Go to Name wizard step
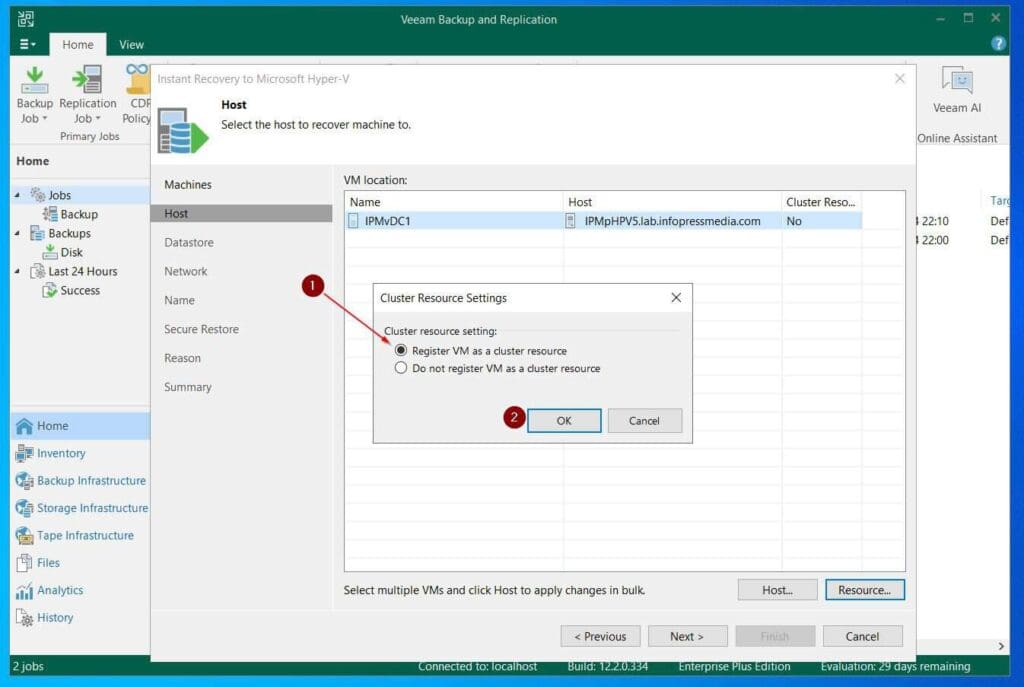Viewport: 1024px width, 687px height. pos(179,300)
